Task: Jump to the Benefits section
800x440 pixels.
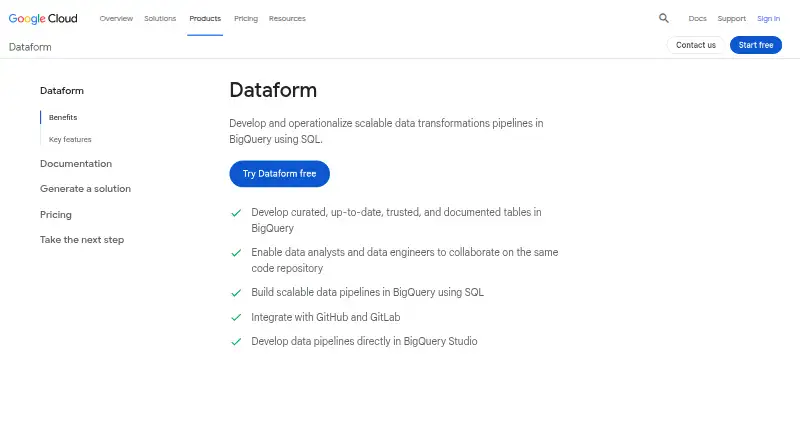Action: (63, 117)
